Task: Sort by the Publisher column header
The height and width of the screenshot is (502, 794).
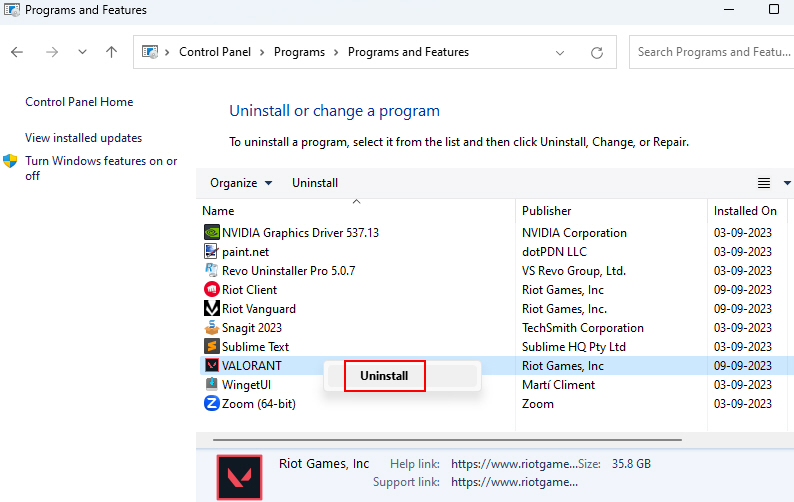Action: 546,211
